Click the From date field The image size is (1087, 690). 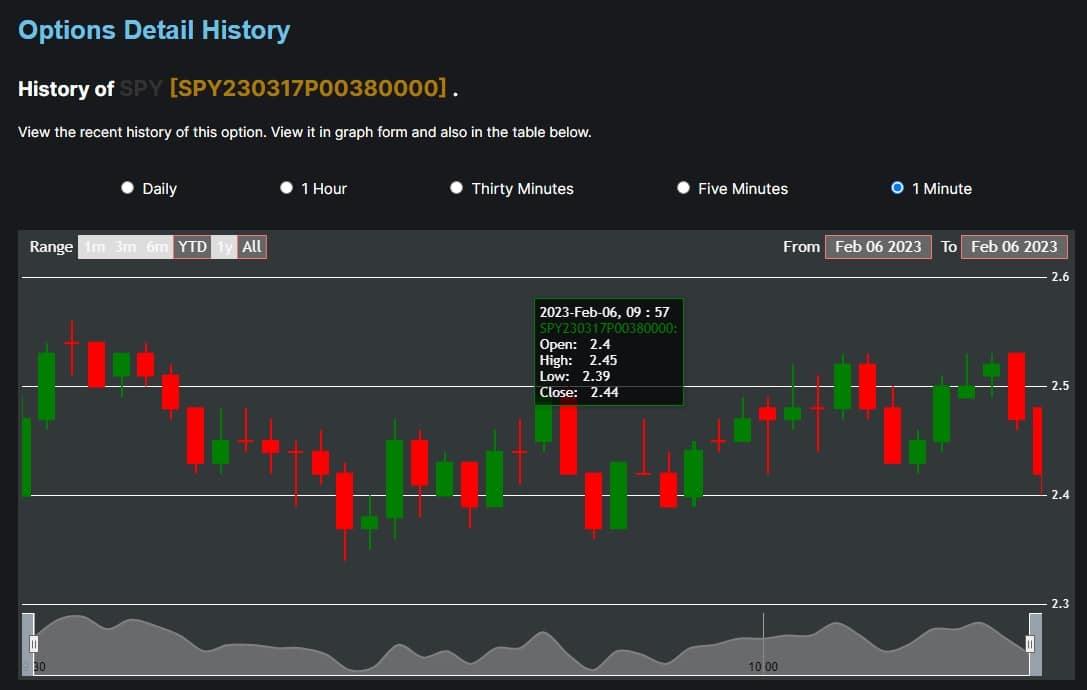pyautogui.click(x=878, y=247)
